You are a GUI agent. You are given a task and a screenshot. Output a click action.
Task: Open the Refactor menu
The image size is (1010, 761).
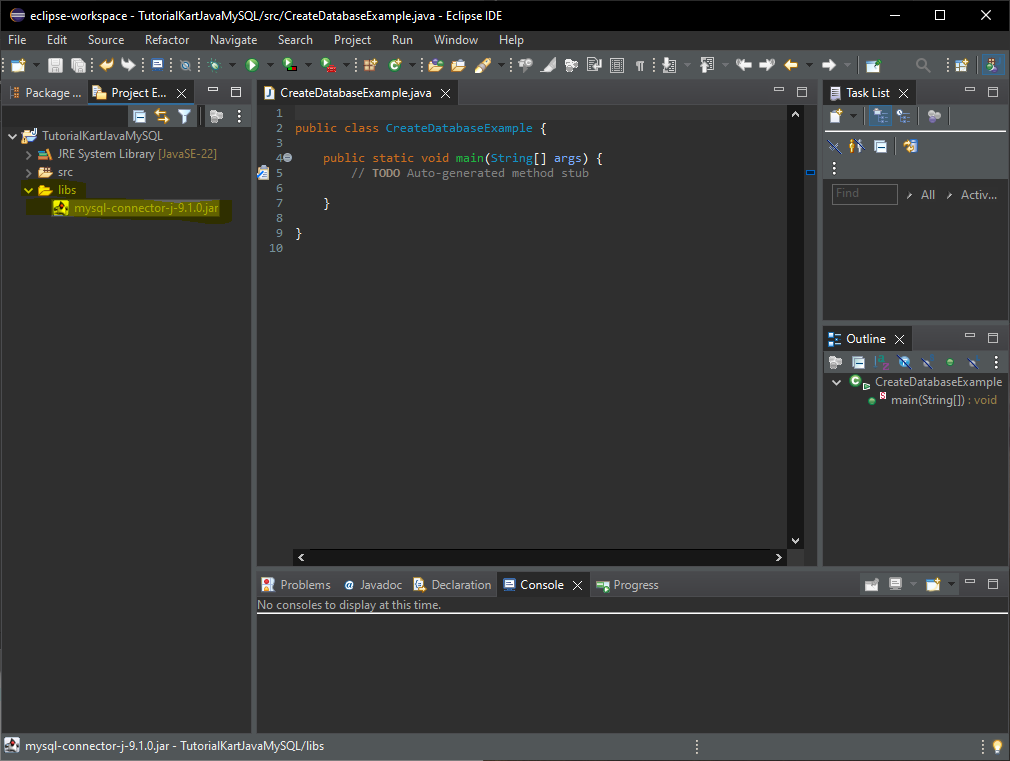166,40
